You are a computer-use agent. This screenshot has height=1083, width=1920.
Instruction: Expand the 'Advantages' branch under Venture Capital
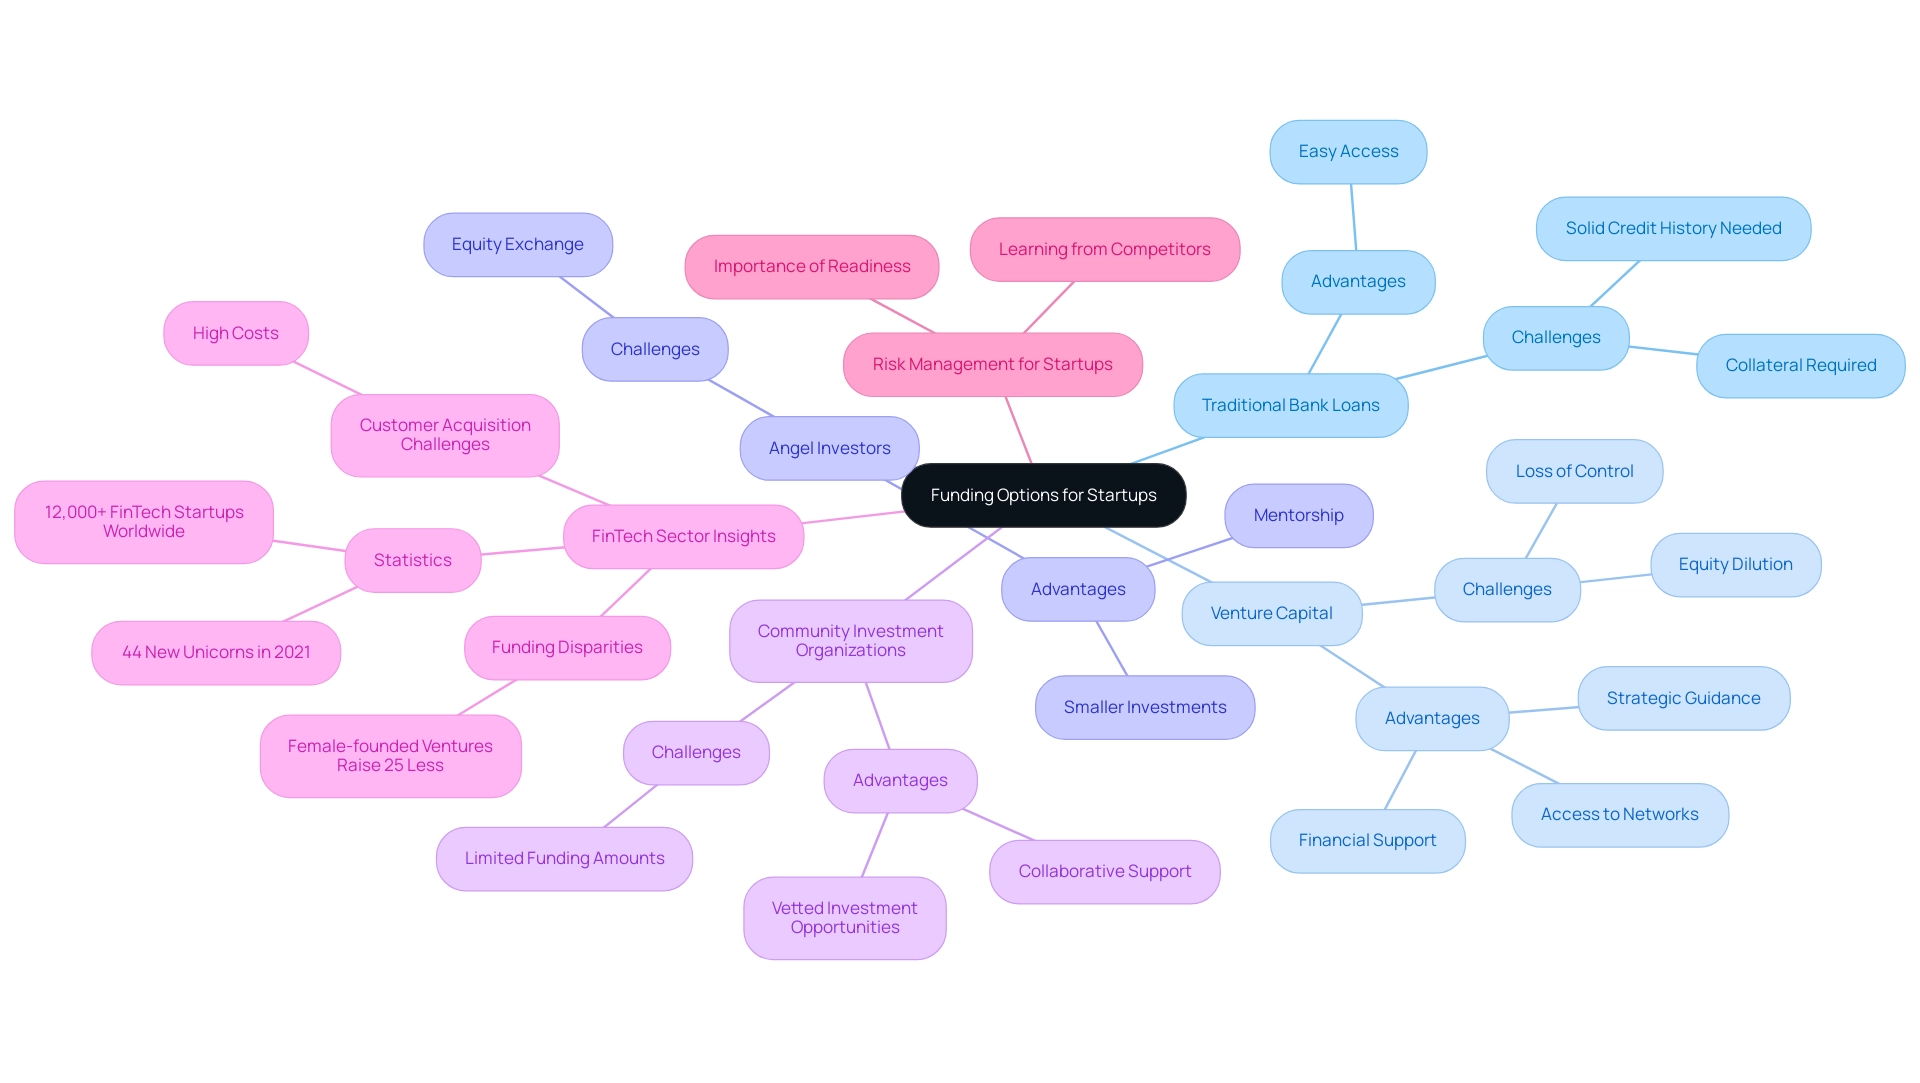[x=1431, y=716]
